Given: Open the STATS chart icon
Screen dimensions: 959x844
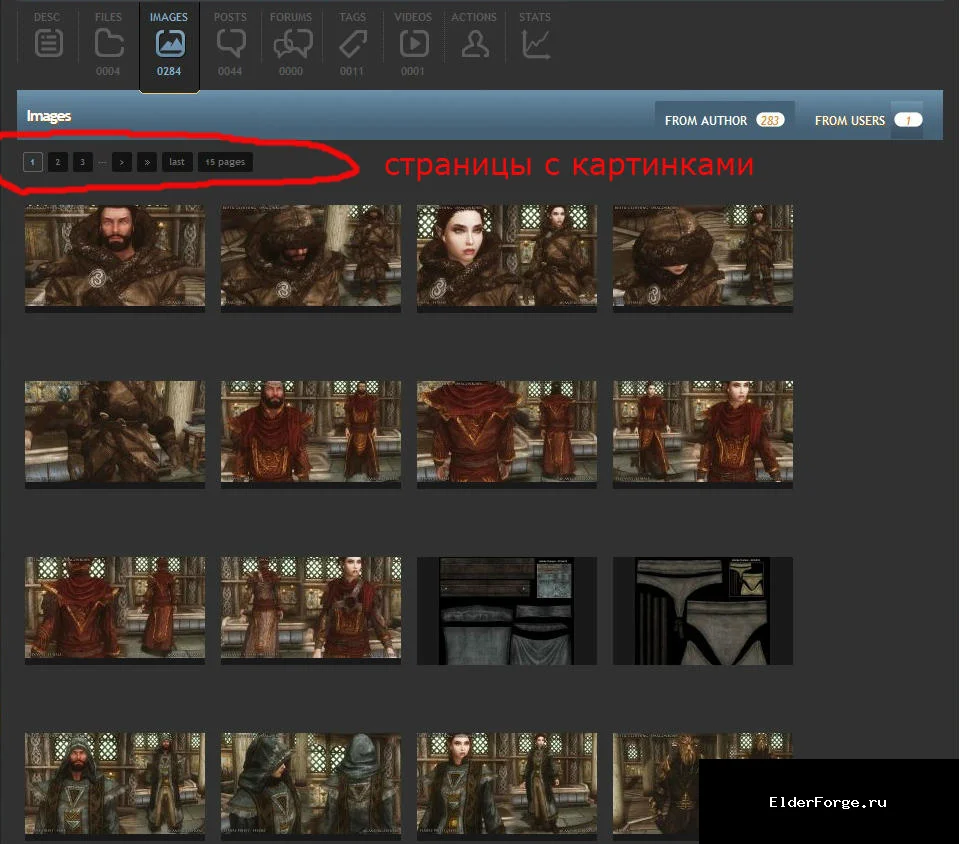Looking at the screenshot, I should coord(535,43).
